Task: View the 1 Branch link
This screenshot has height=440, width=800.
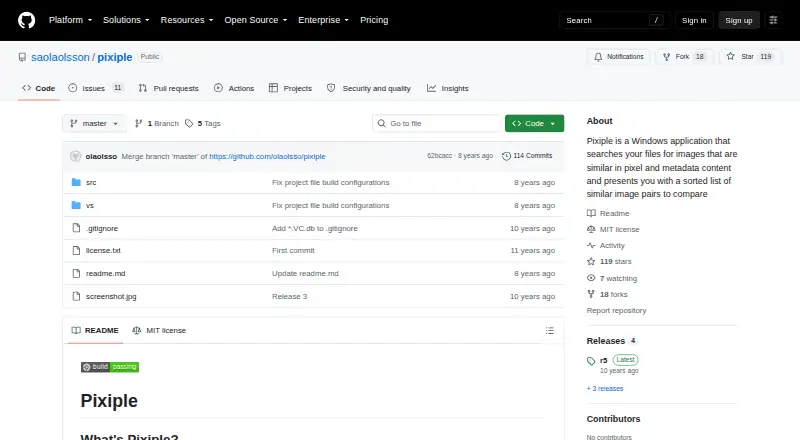Action: click(157, 124)
